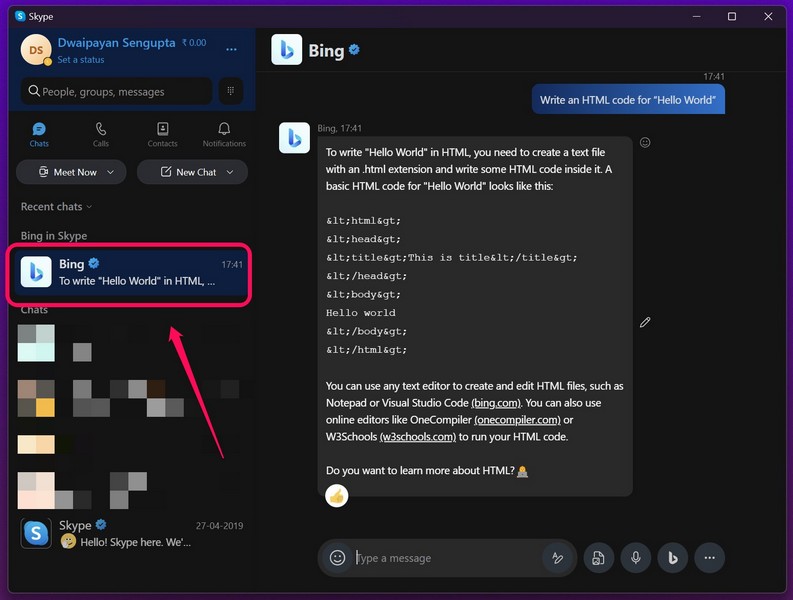
Task: Click the Bing, 17:41 message timestamp
Action: 339,128
